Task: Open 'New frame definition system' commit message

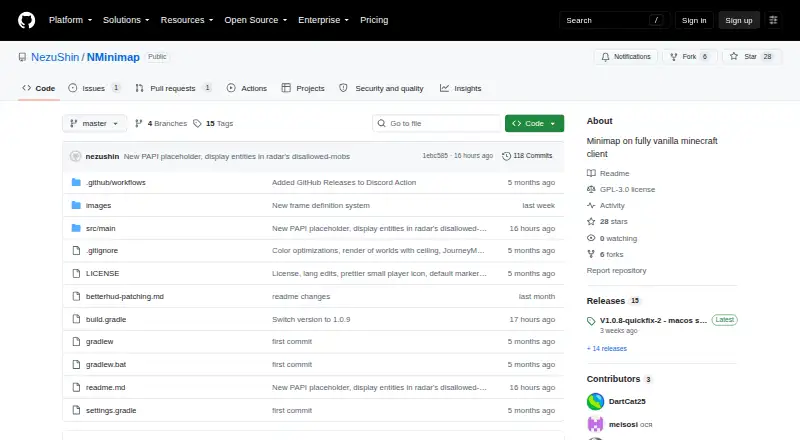Action: tap(321, 206)
